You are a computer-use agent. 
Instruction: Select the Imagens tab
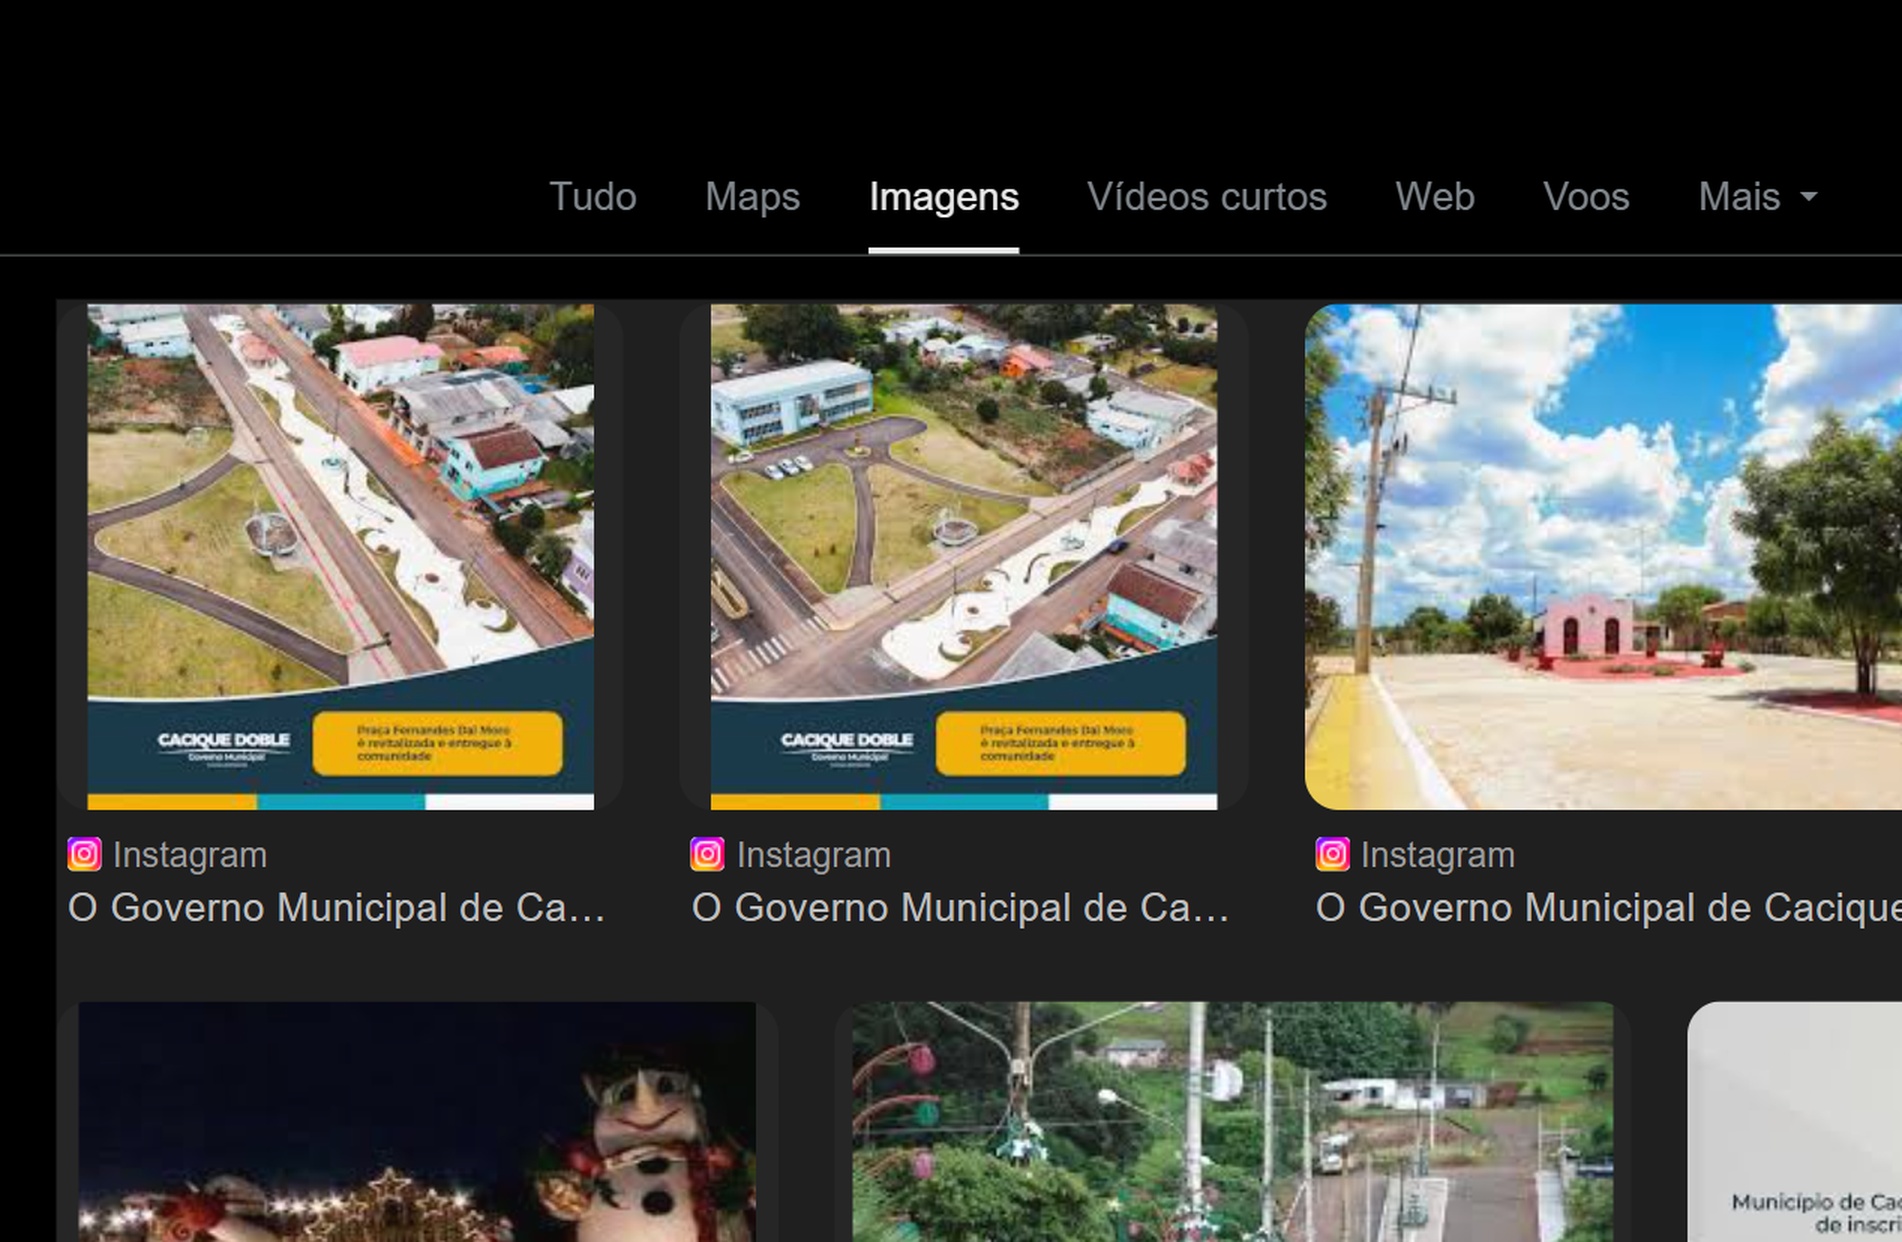click(x=943, y=197)
